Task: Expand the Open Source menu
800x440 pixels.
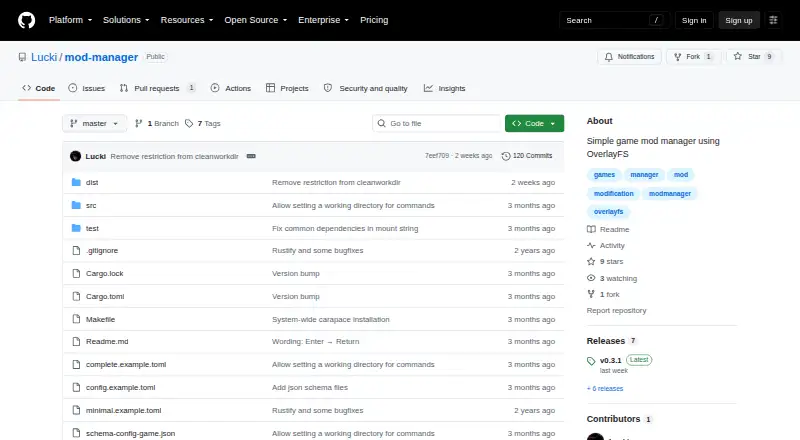Action: 256,20
